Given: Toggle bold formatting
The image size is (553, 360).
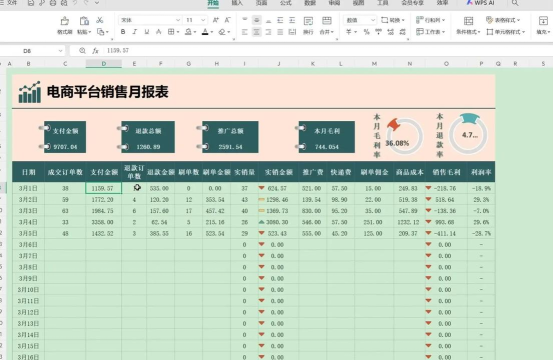Looking at the screenshot, I should point(123,32).
